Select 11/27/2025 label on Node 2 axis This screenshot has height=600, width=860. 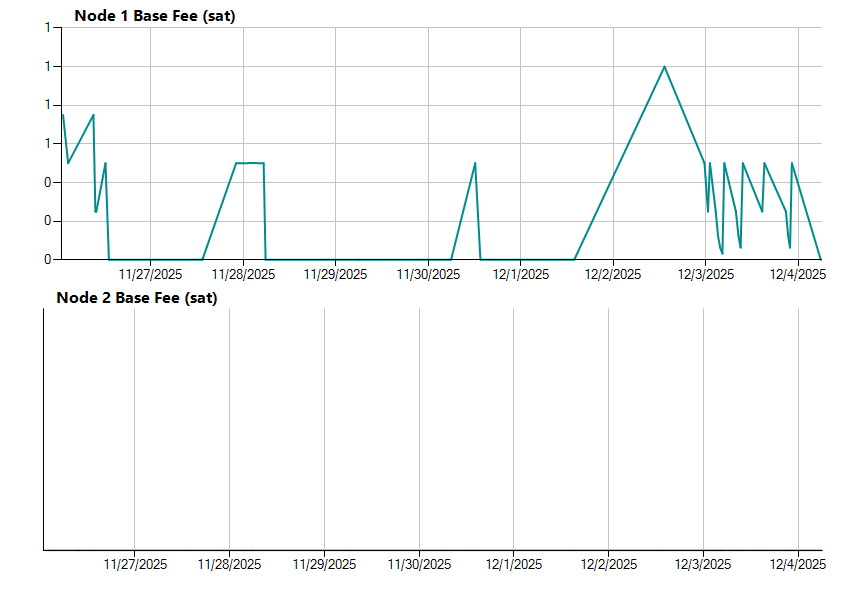135,564
